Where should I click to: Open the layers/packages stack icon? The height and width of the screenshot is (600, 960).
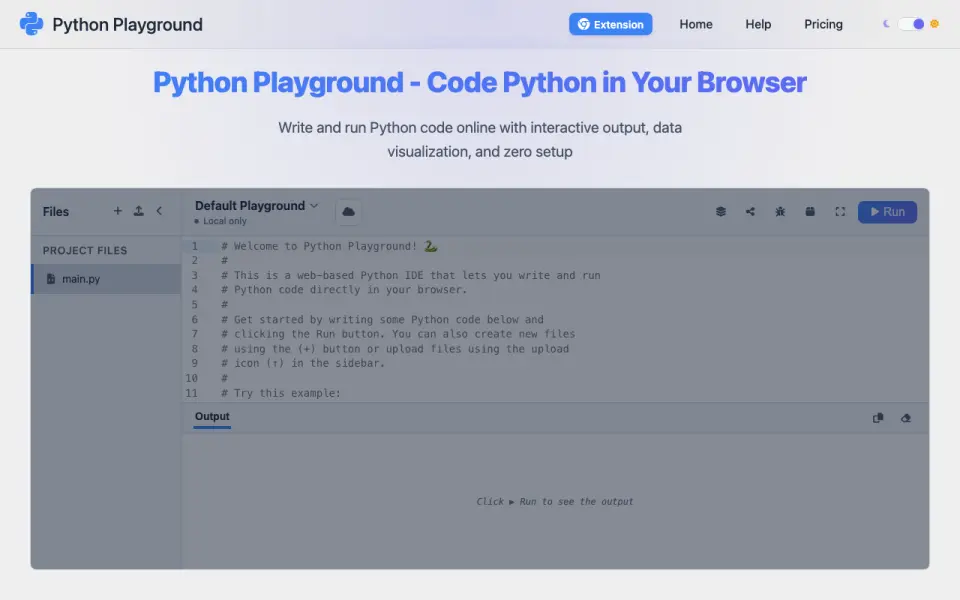[x=721, y=211]
